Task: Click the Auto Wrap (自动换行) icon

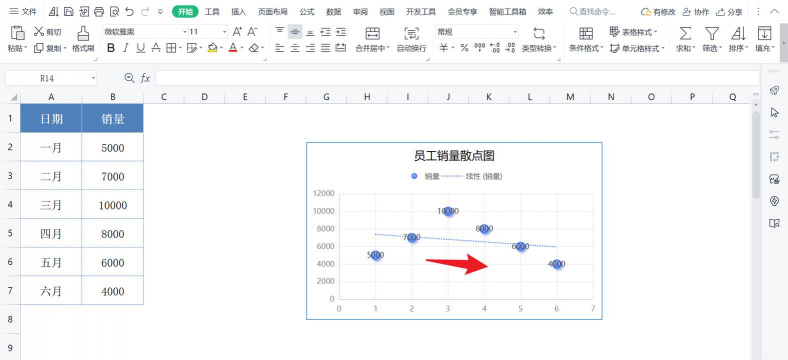Action: tap(412, 34)
